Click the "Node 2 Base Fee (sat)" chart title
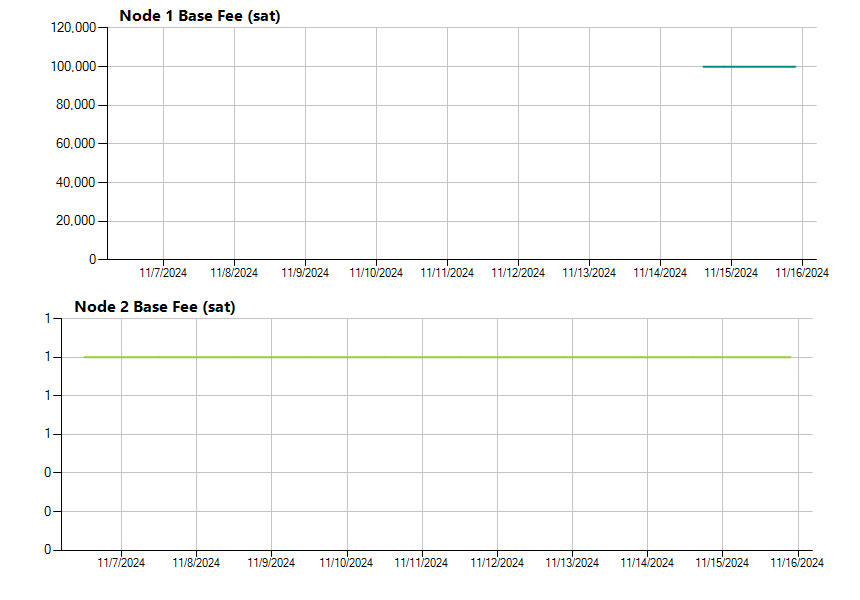Screen dimensions: 860x600 [x=155, y=306]
